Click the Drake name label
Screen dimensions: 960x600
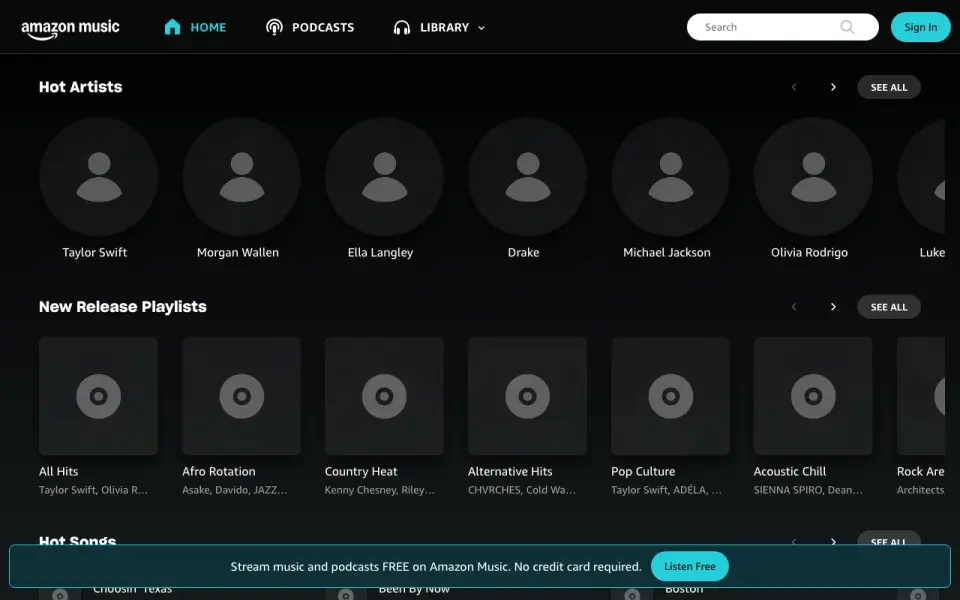[x=523, y=252]
